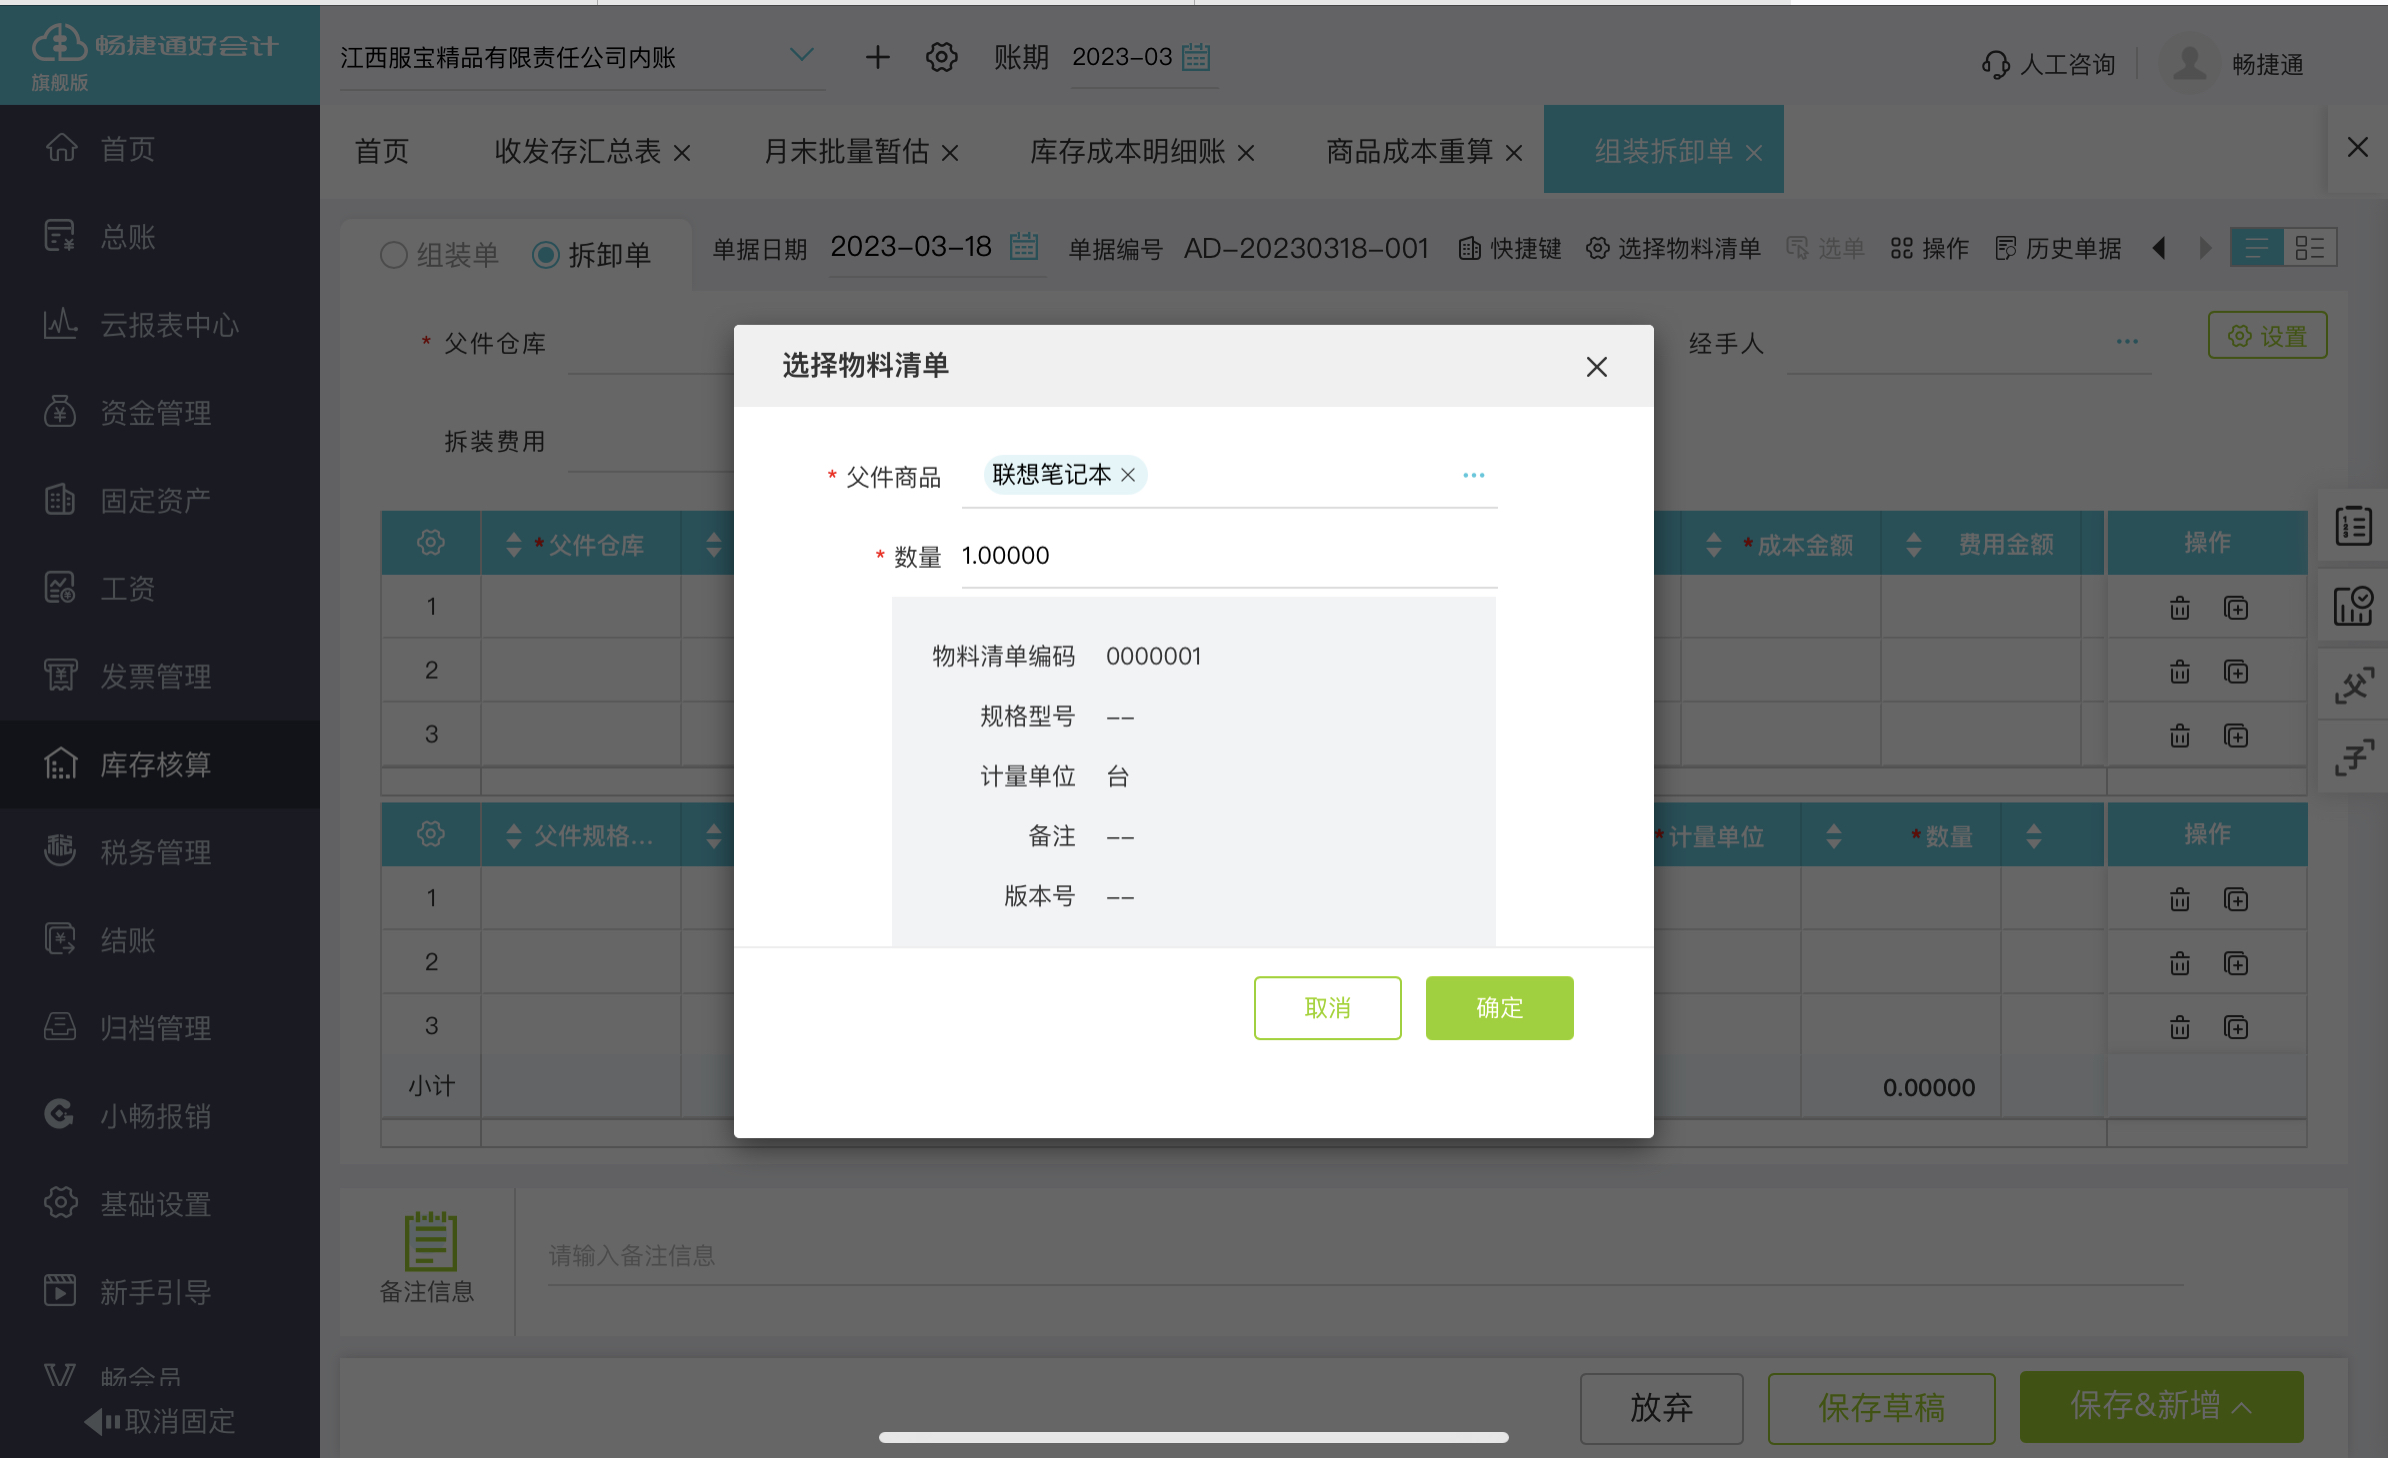The height and width of the screenshot is (1458, 2388).
Task: Click the left navigation 库存核算 icon
Action: point(61,764)
